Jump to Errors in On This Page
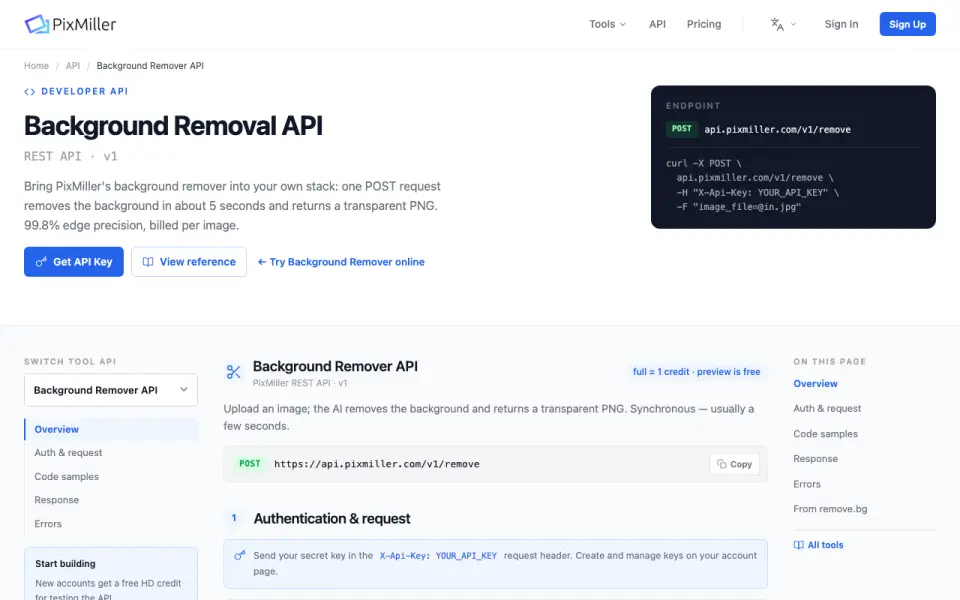Screen dimensions: 960x600 click(x=806, y=484)
